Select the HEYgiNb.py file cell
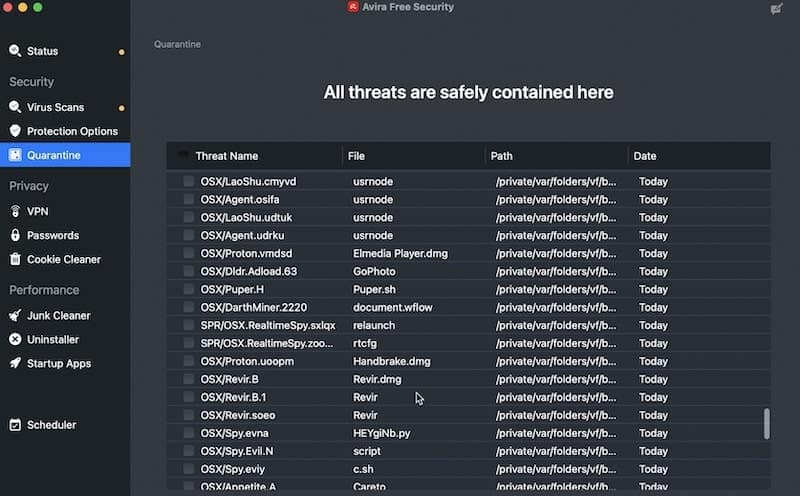The image size is (800, 496). click(382, 433)
